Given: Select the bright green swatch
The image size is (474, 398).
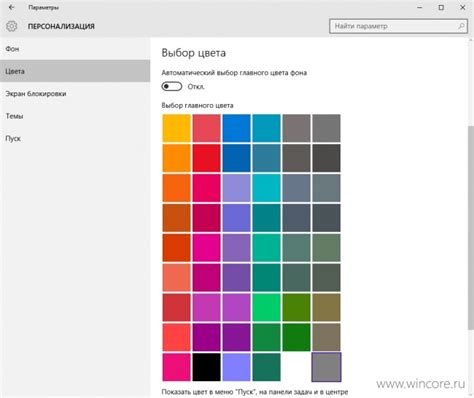Looking at the screenshot, I should pyautogui.click(x=266, y=307).
